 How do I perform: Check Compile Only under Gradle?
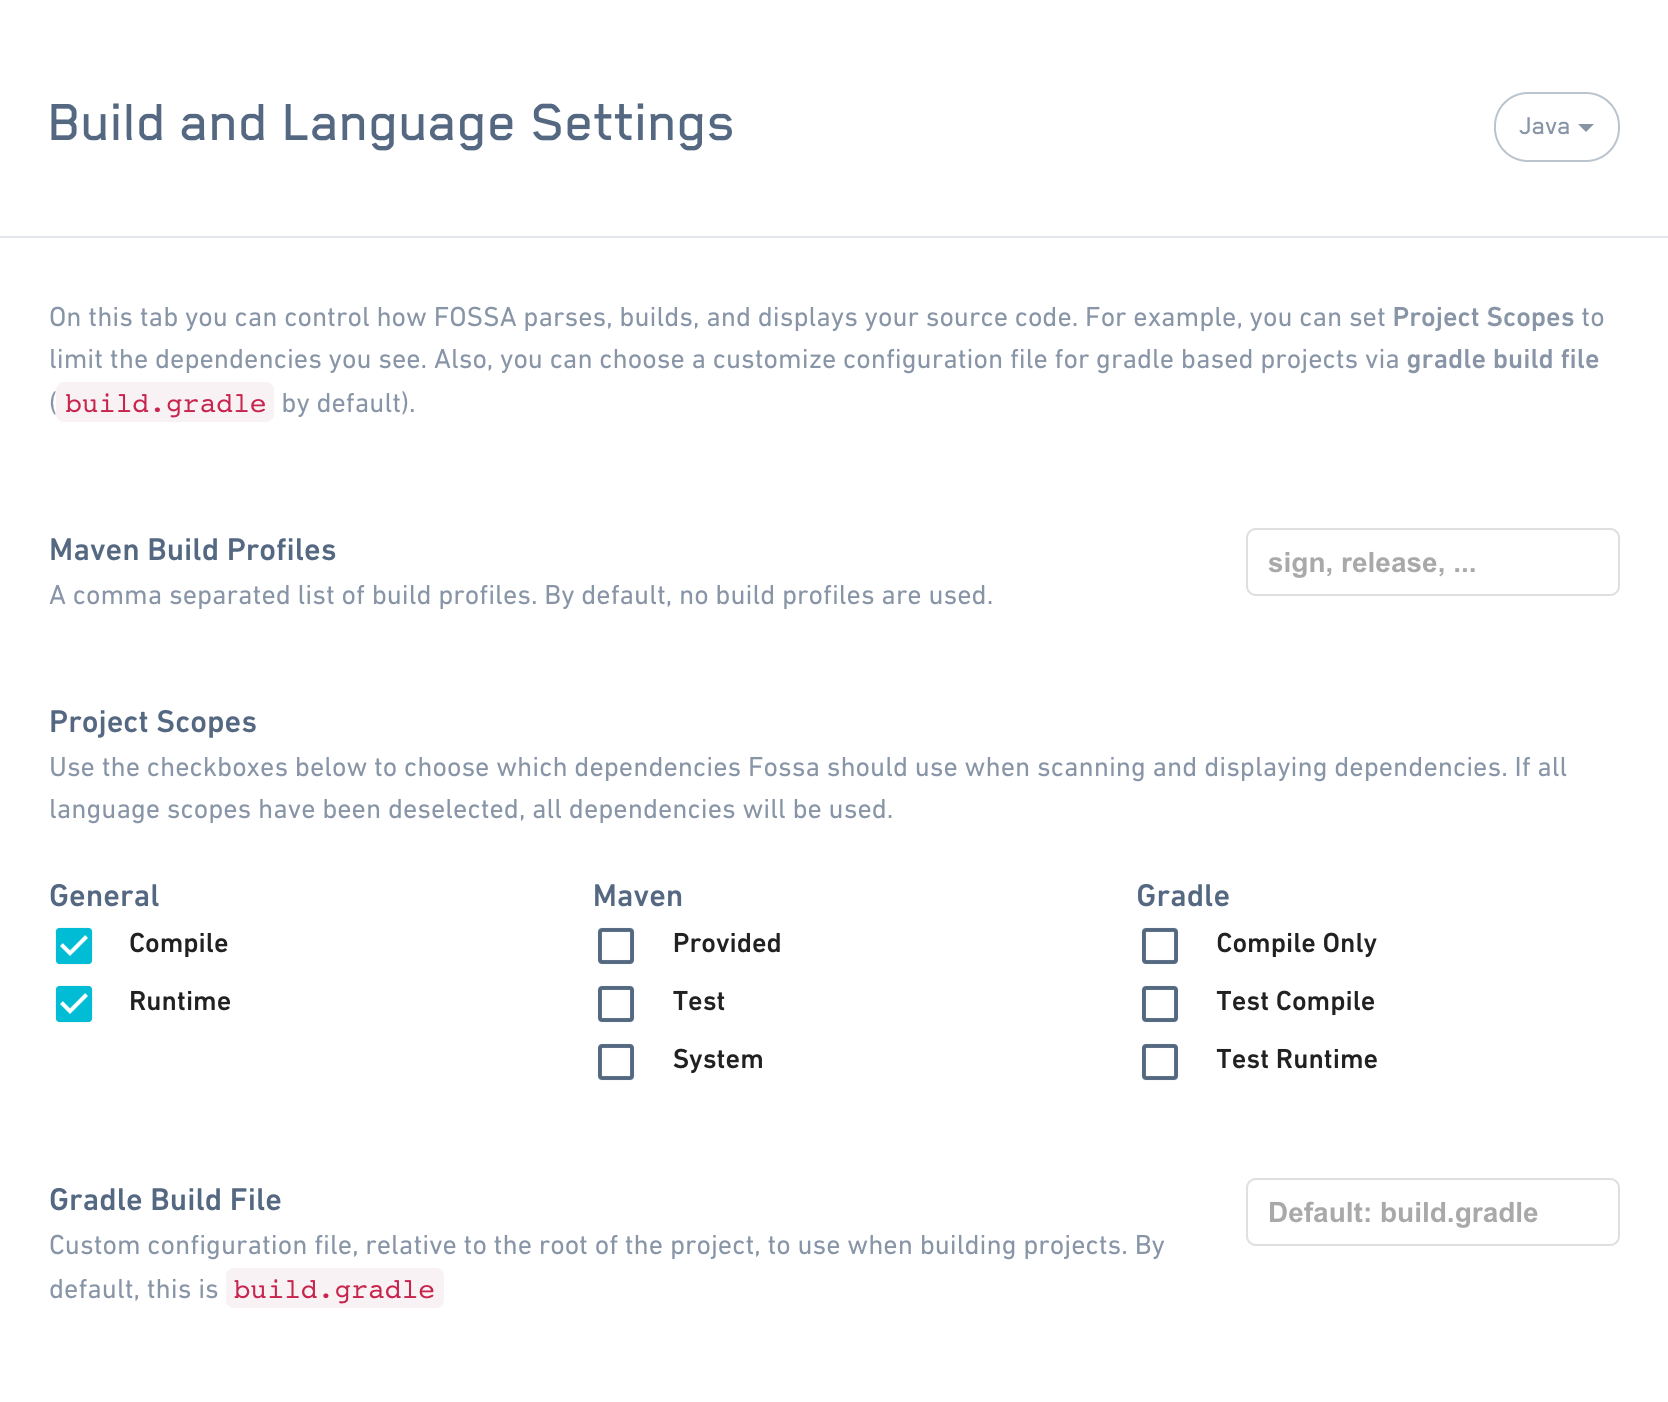tap(1158, 945)
